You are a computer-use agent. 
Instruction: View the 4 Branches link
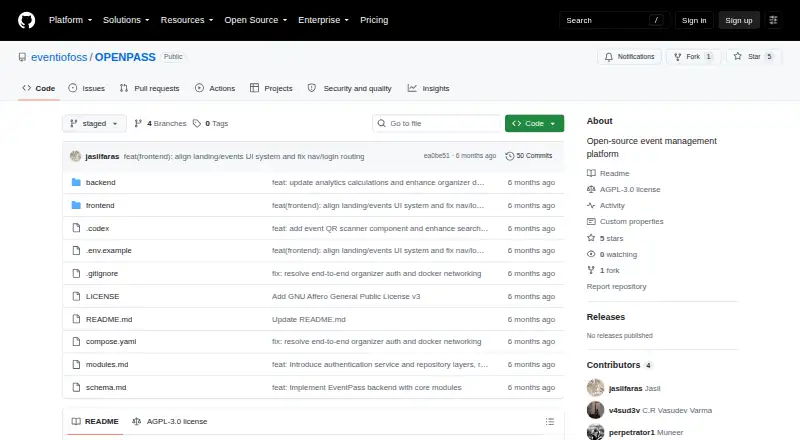(160, 124)
